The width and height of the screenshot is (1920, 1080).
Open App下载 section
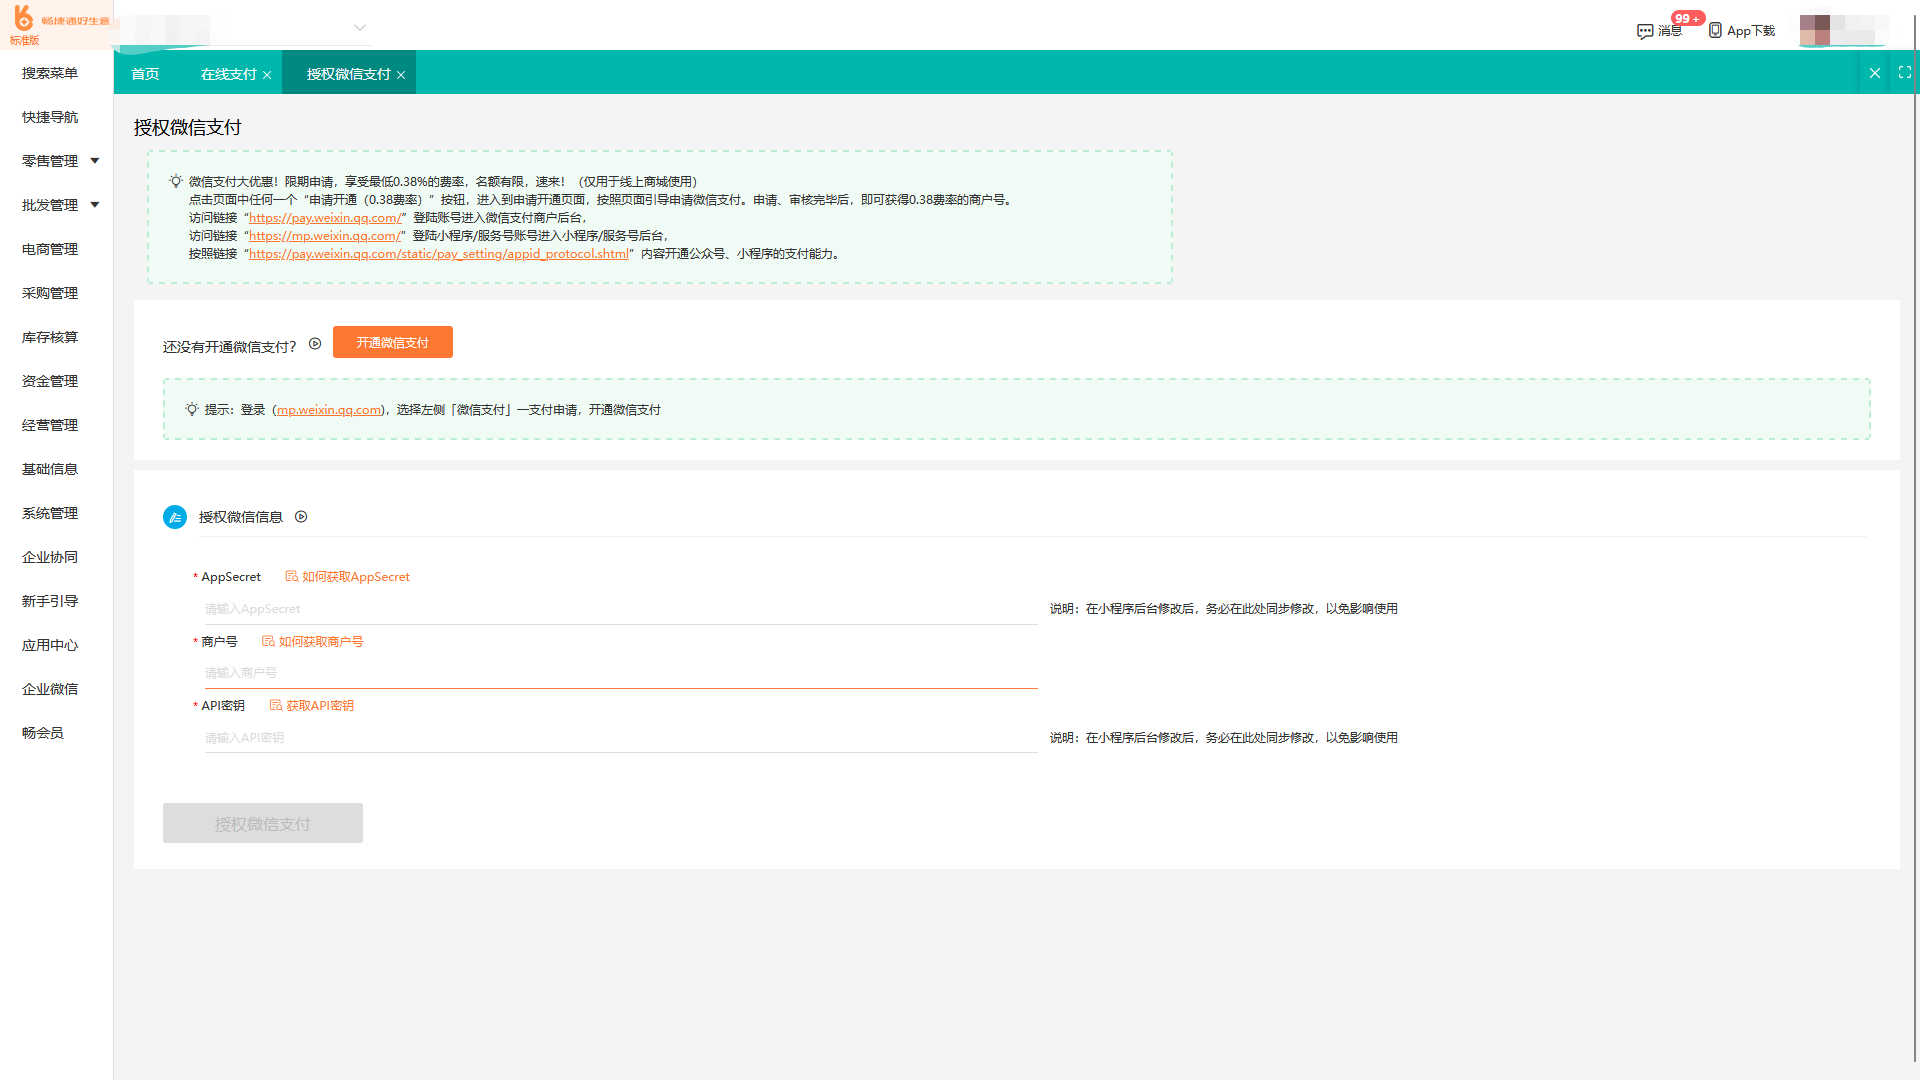[x=1743, y=29]
